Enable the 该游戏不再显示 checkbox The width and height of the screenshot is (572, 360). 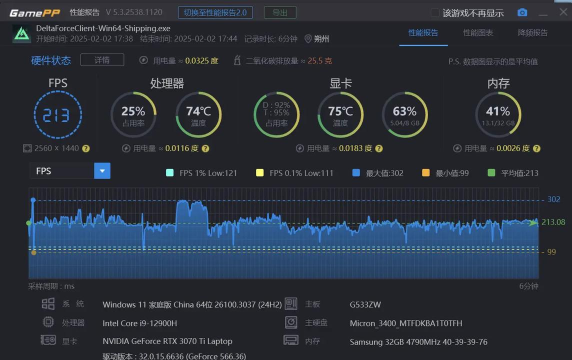click(x=435, y=13)
